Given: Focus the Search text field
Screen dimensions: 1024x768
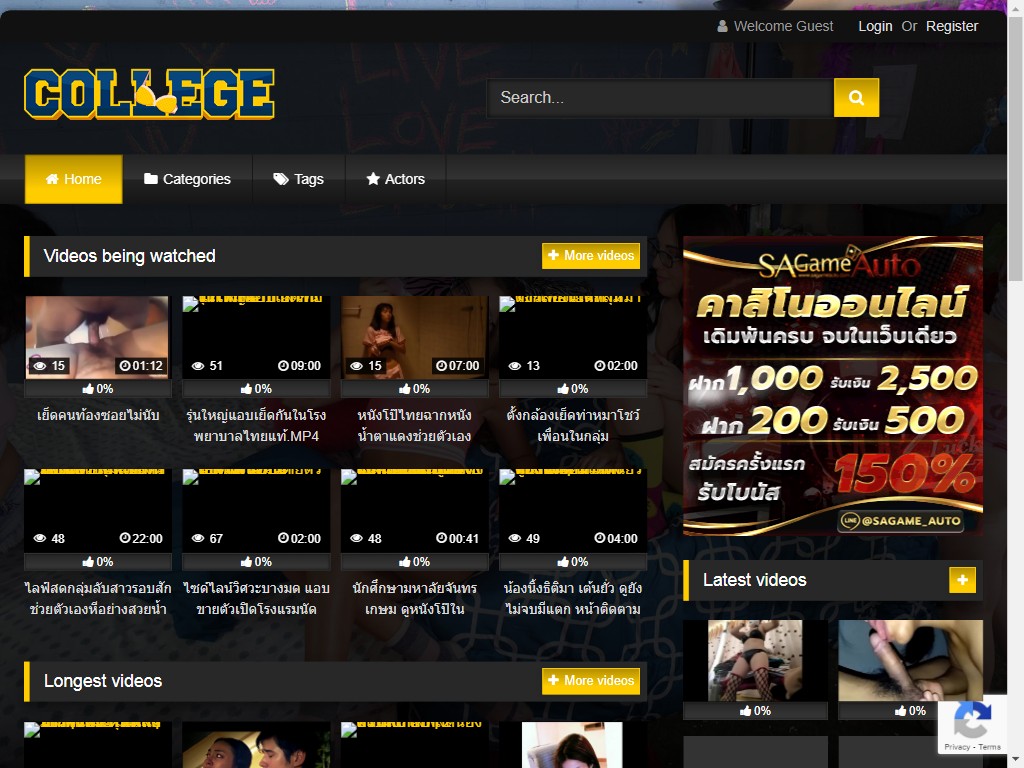Looking at the screenshot, I should [660, 98].
